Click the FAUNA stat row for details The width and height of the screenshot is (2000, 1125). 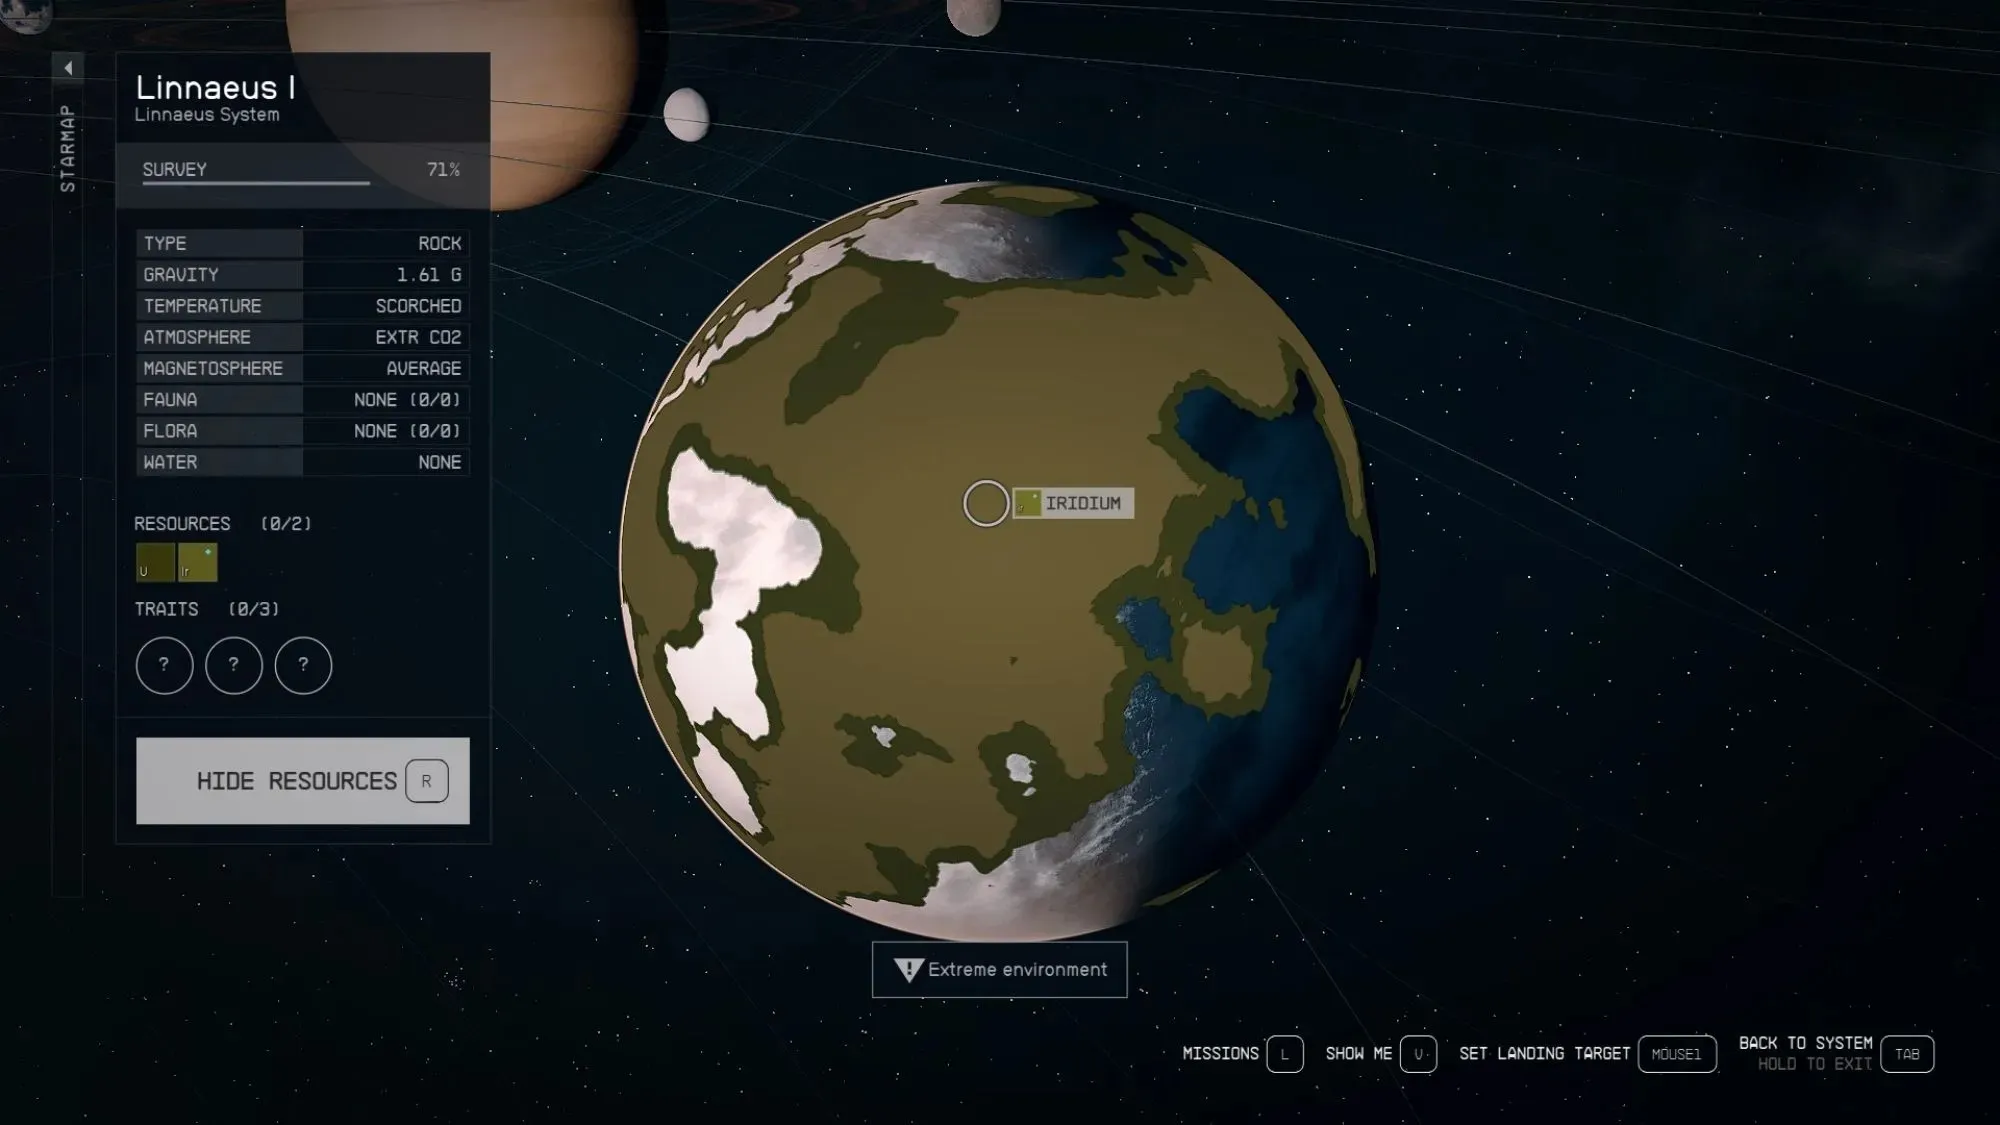click(299, 398)
